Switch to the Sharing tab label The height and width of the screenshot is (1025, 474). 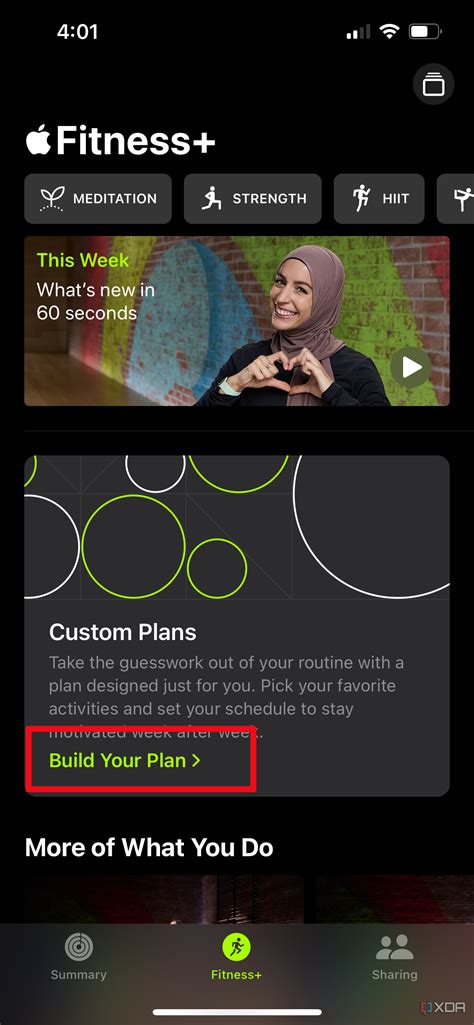coord(394,975)
